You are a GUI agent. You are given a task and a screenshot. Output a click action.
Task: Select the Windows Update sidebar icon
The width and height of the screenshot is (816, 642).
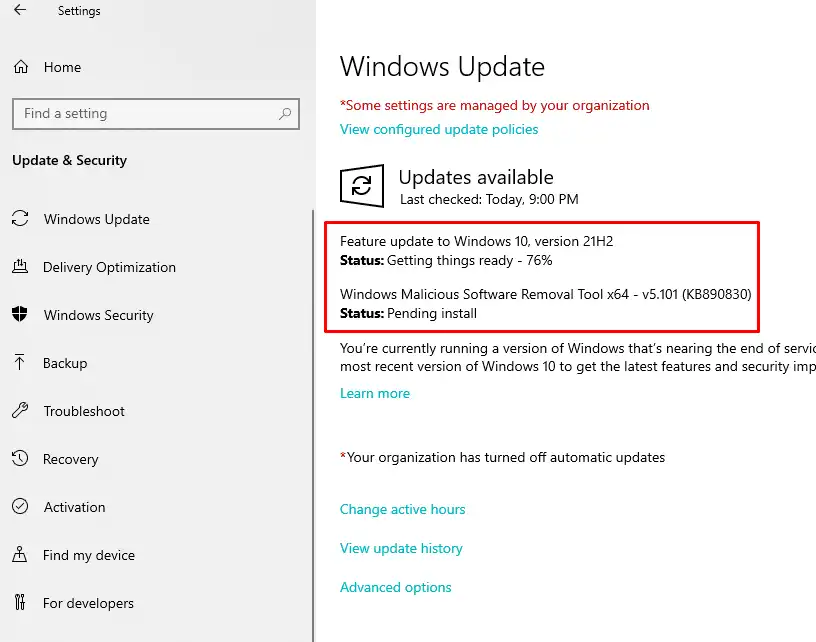(22, 219)
